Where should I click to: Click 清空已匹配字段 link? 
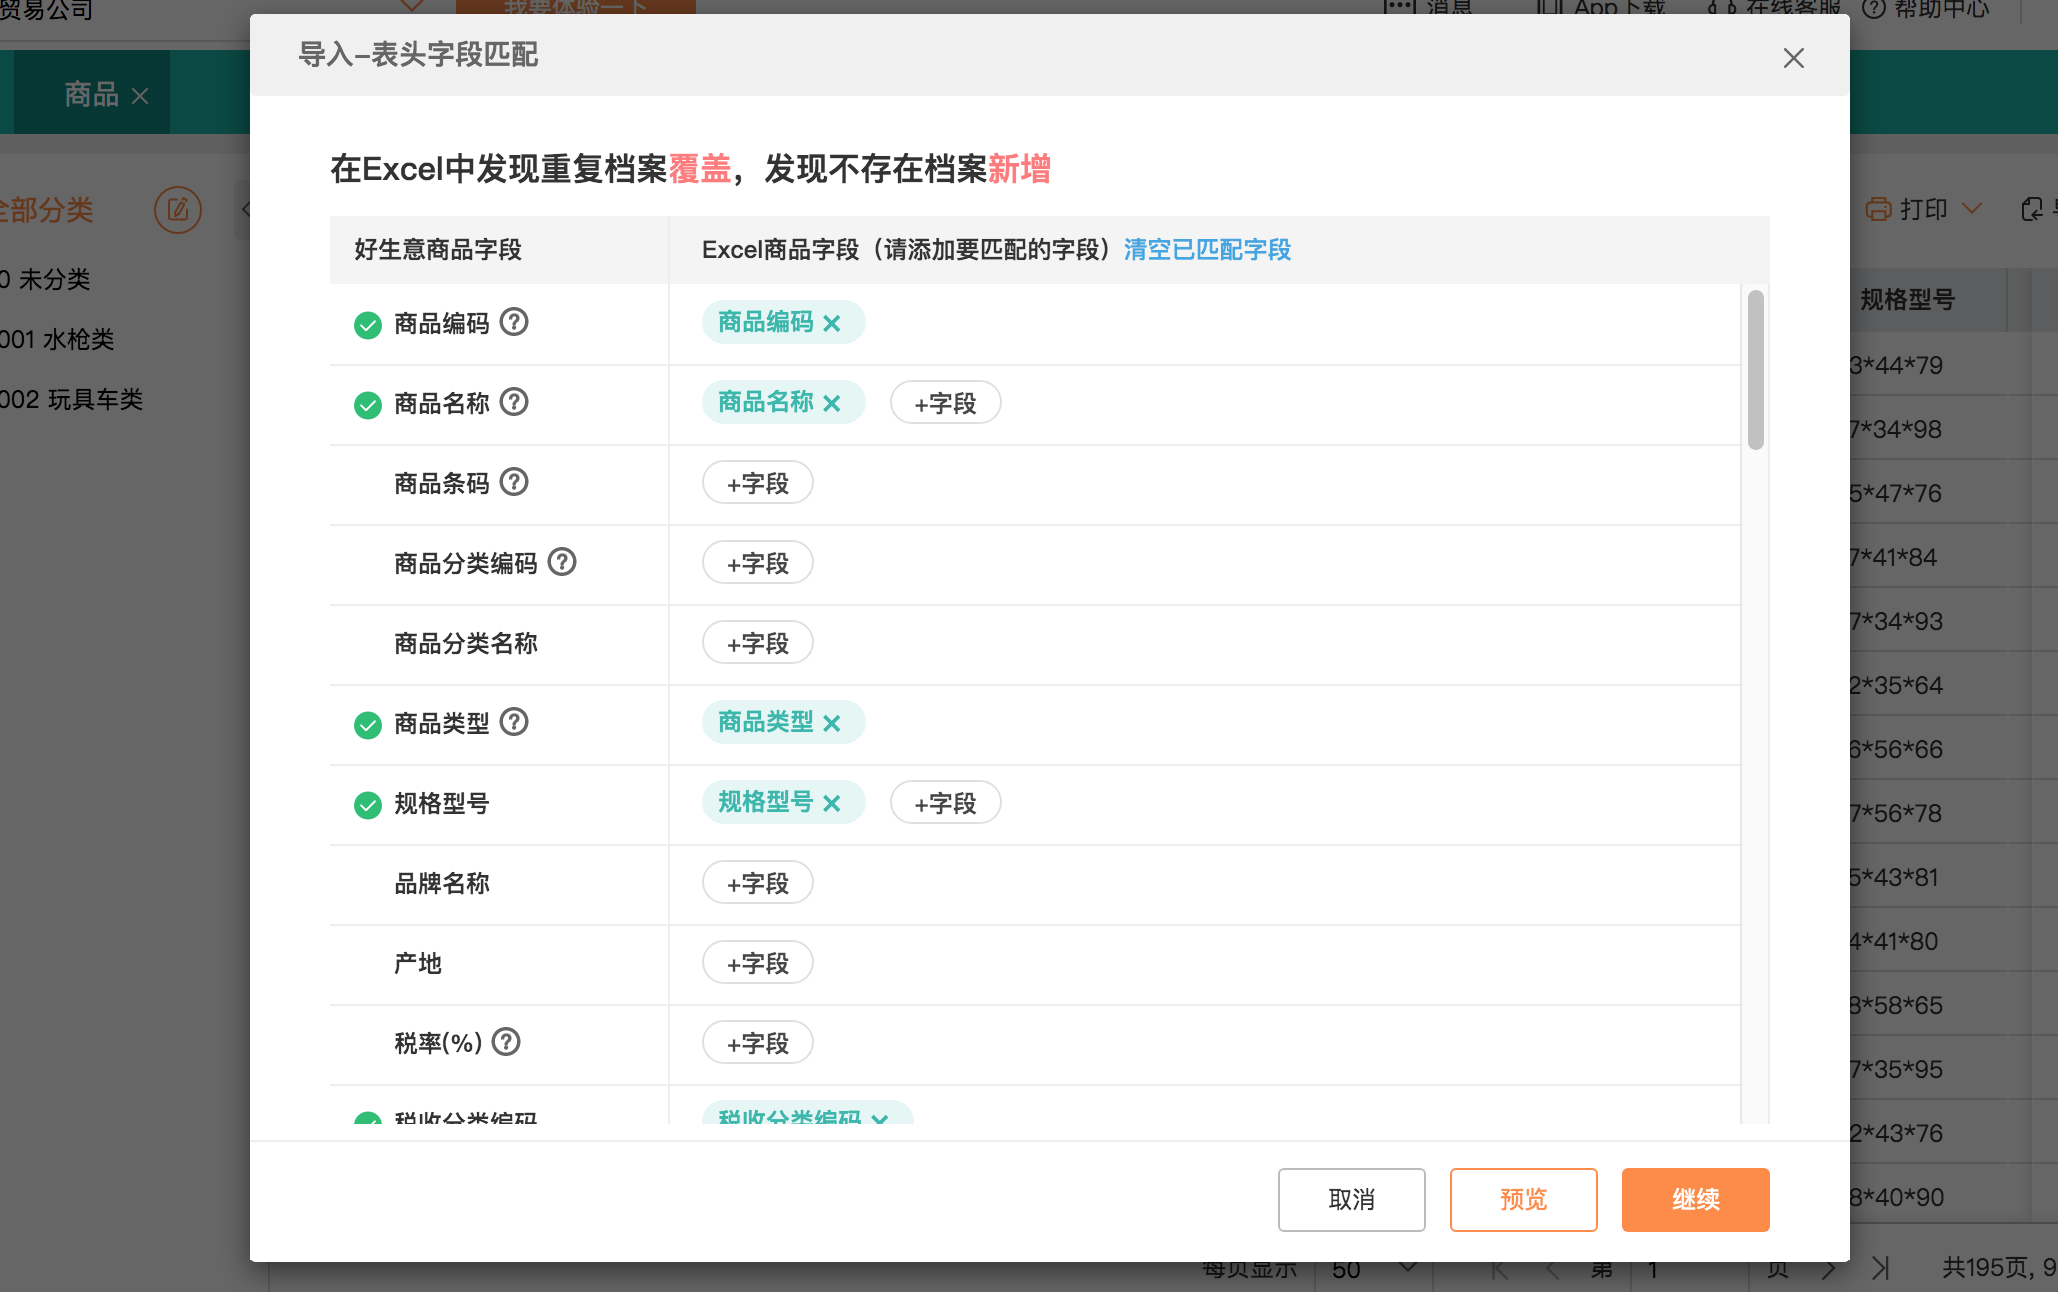click(x=1205, y=249)
